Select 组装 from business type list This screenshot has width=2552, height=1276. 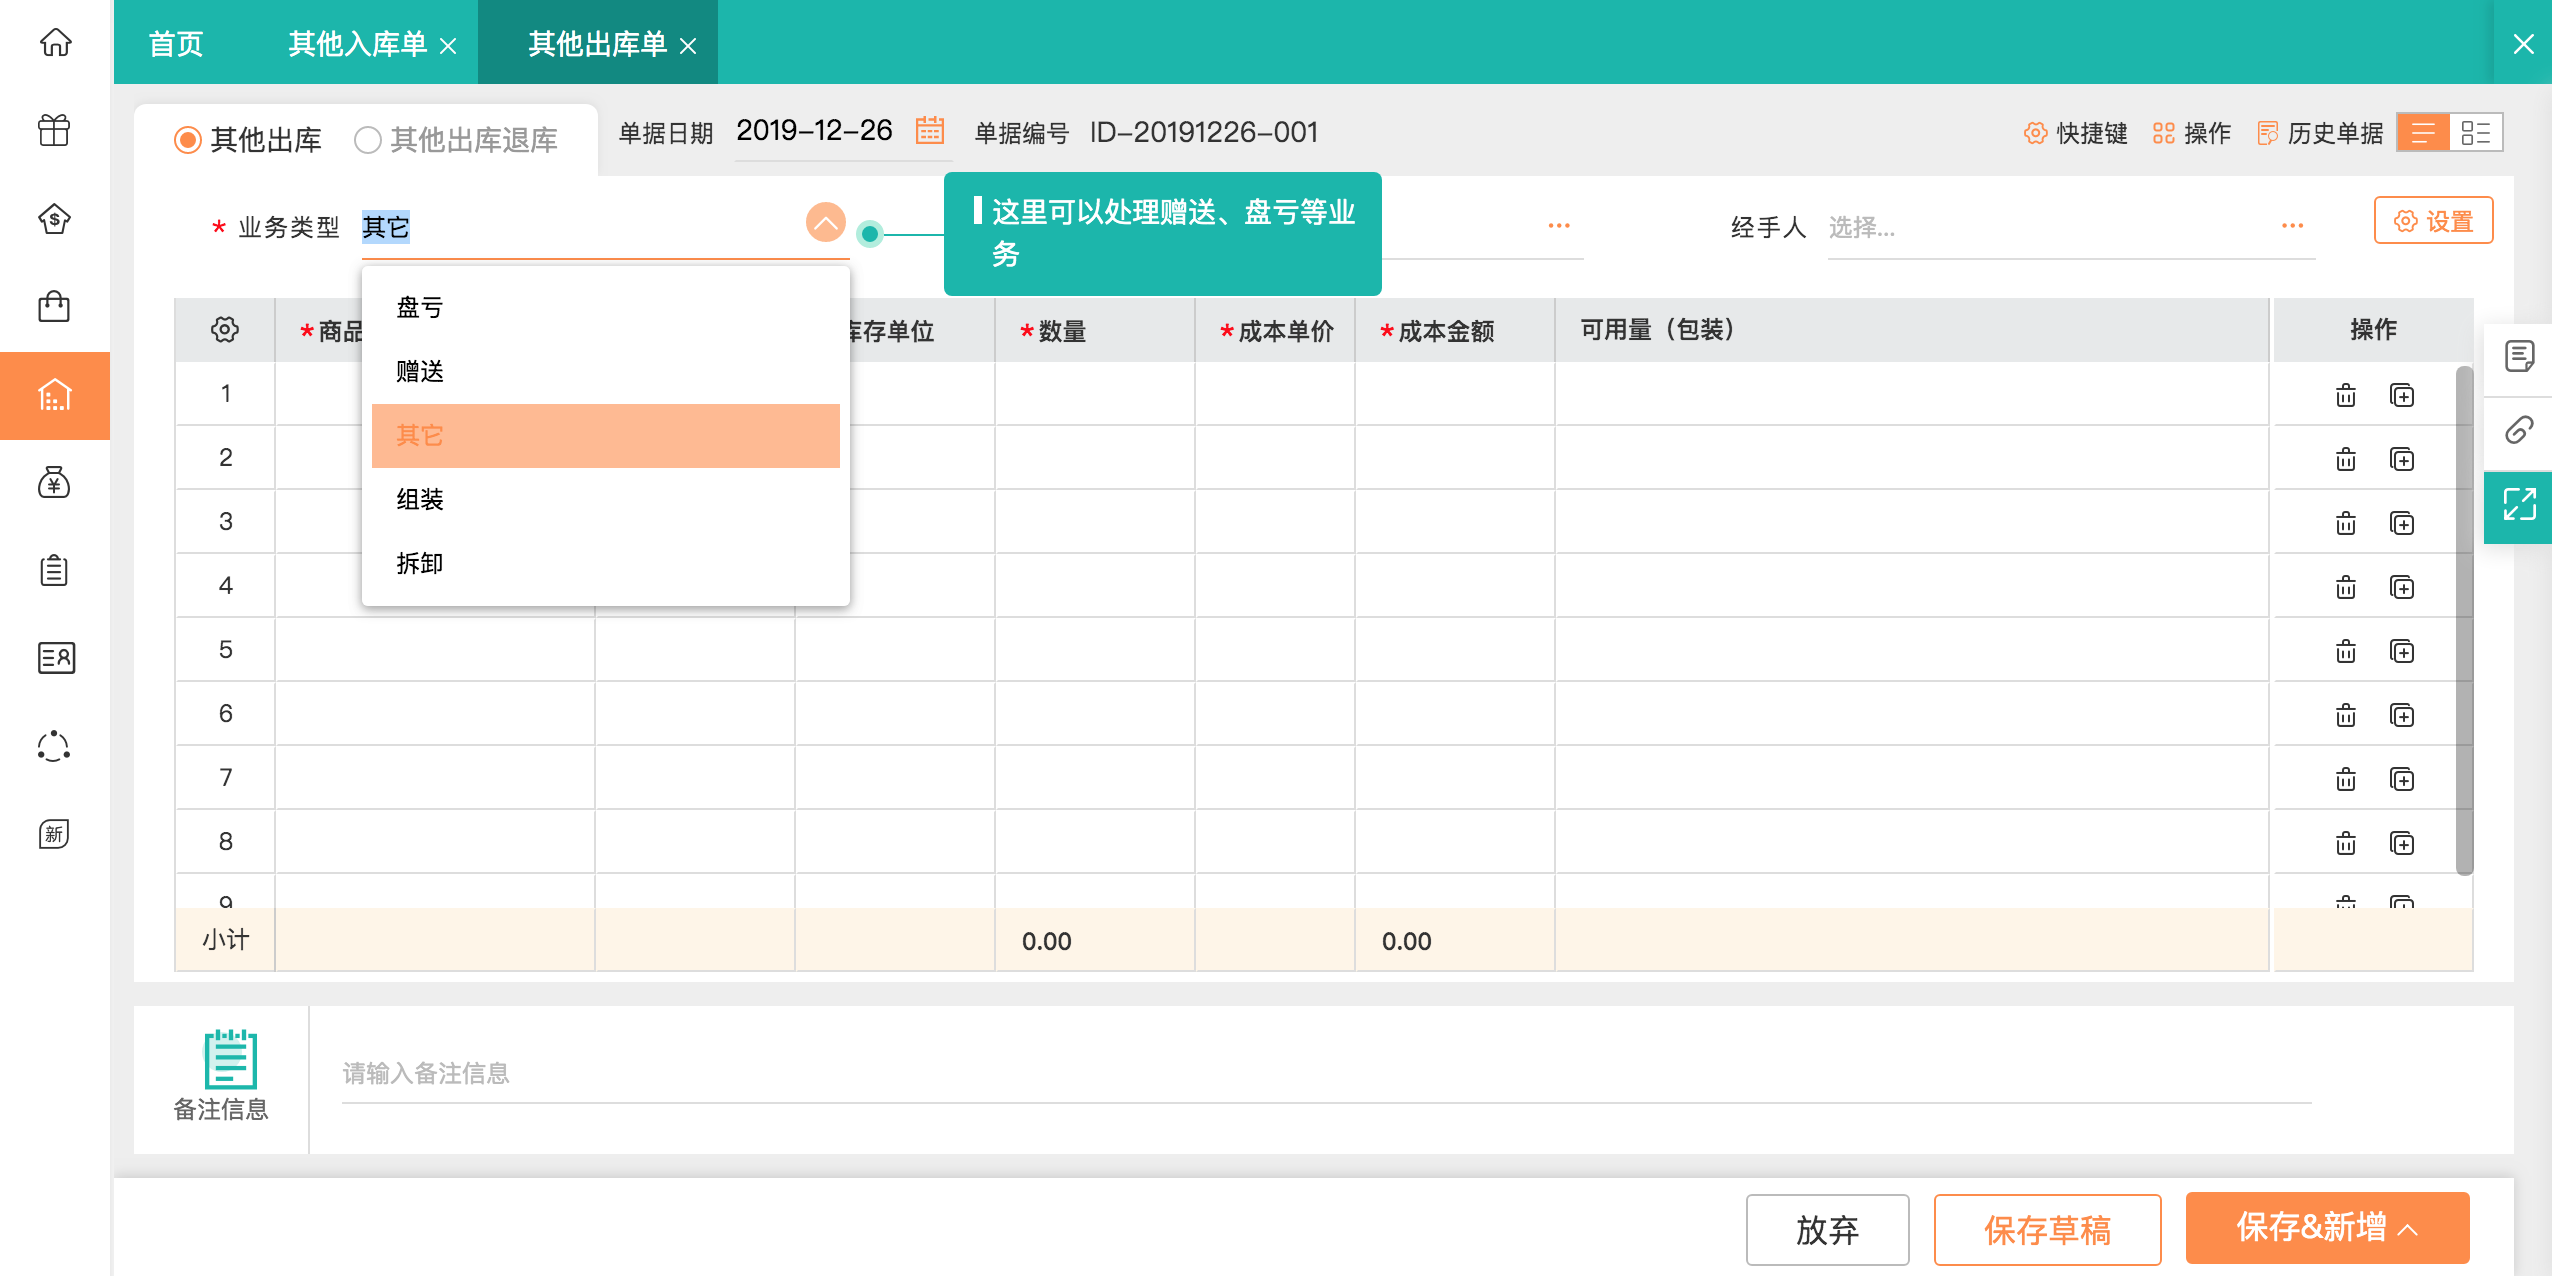(x=418, y=500)
